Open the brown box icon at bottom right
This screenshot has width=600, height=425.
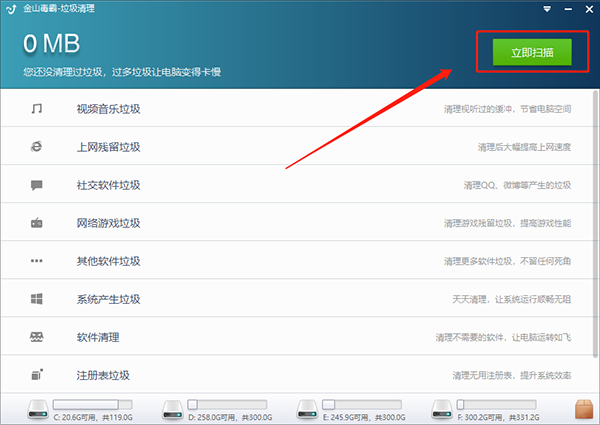click(x=581, y=408)
